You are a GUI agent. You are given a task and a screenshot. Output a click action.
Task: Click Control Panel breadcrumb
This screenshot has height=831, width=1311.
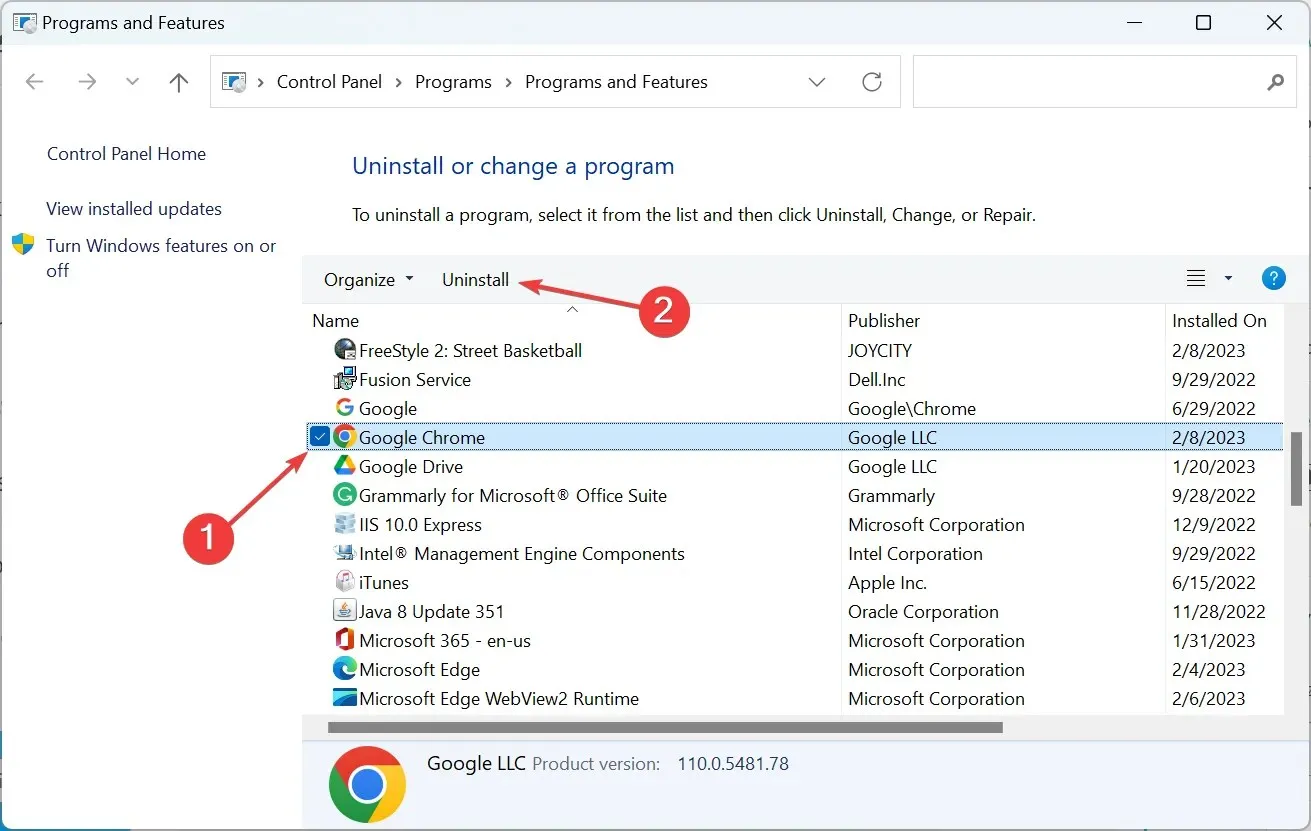click(329, 82)
